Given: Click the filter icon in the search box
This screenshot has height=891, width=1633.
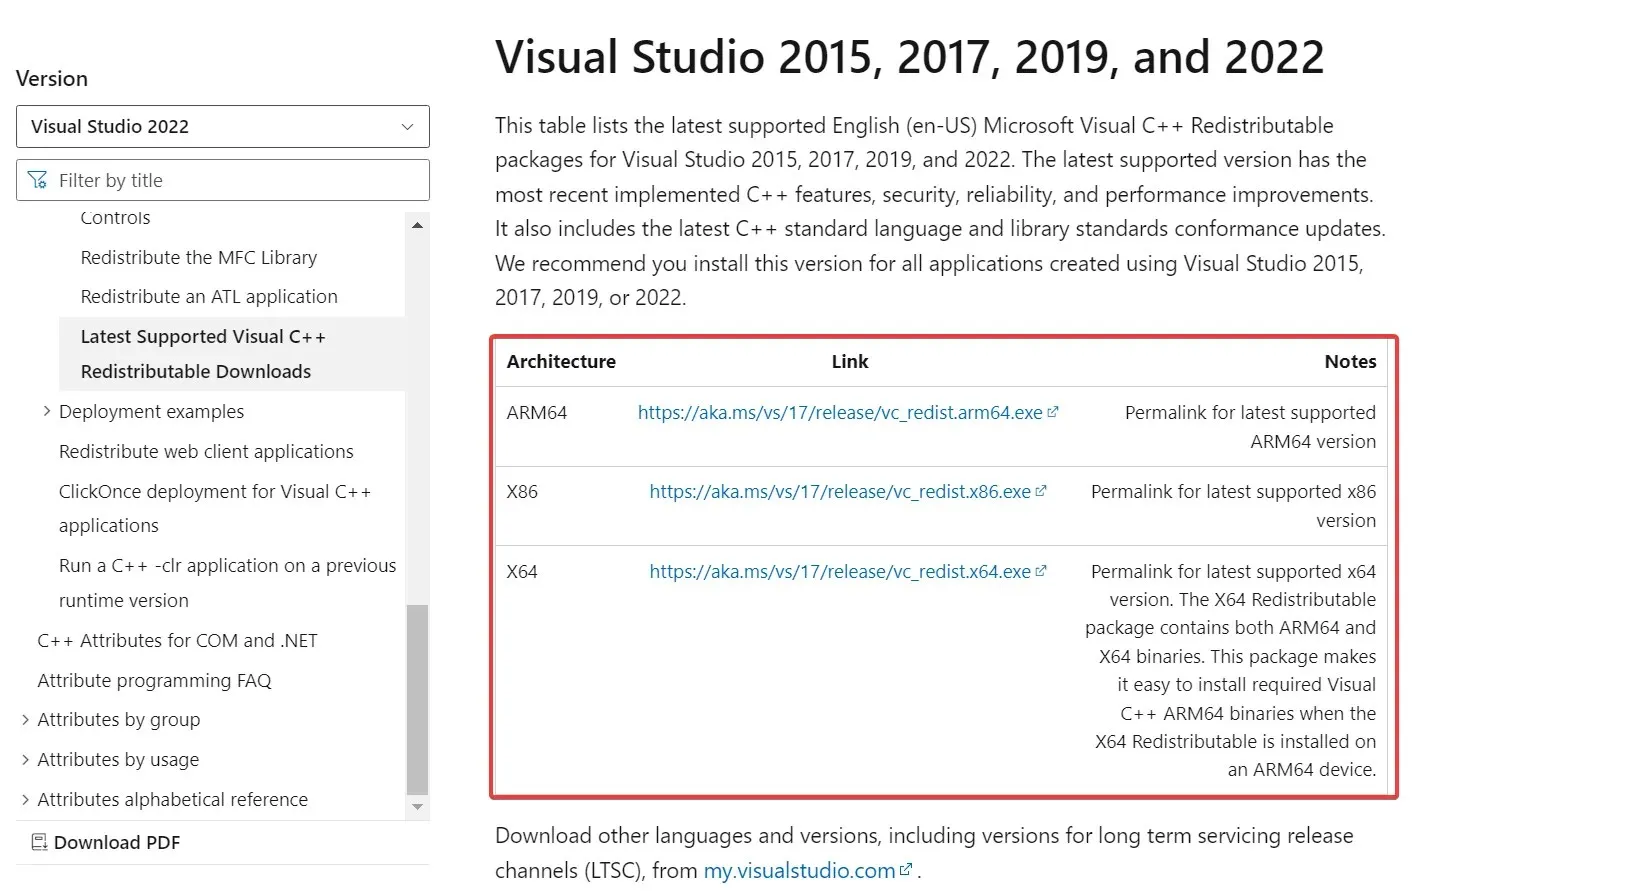Looking at the screenshot, I should tap(38, 180).
